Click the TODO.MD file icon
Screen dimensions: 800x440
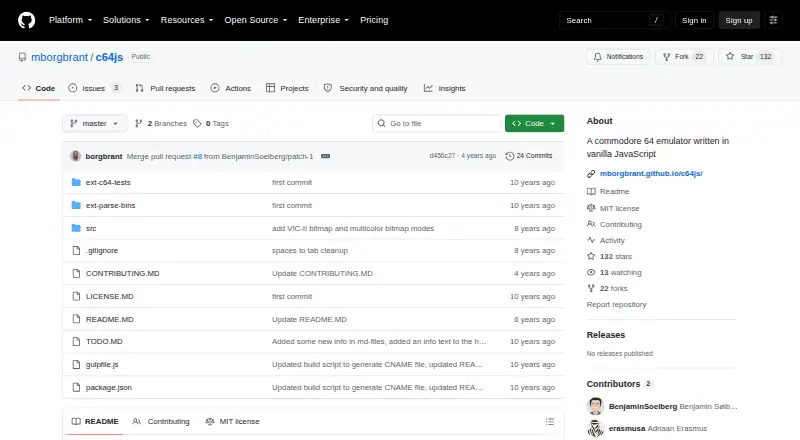[76, 341]
